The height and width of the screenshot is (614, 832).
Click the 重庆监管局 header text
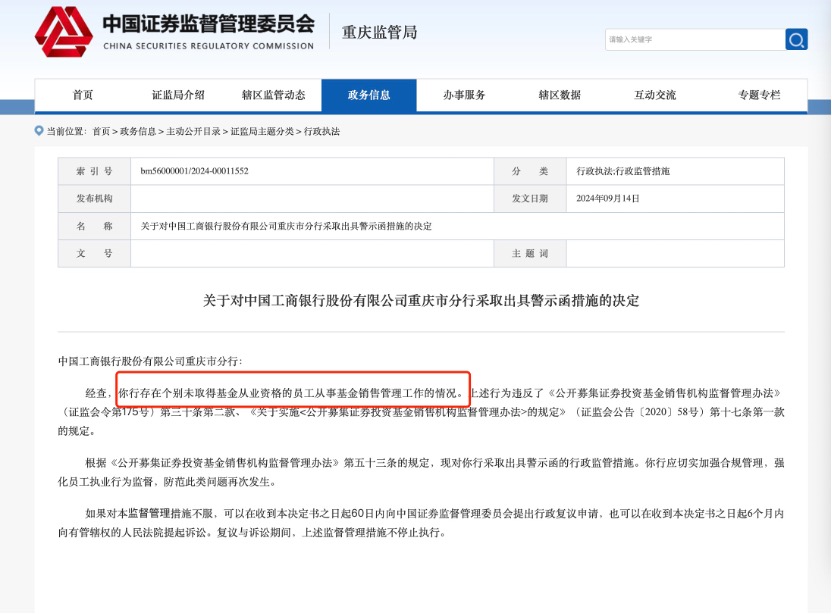tap(380, 32)
